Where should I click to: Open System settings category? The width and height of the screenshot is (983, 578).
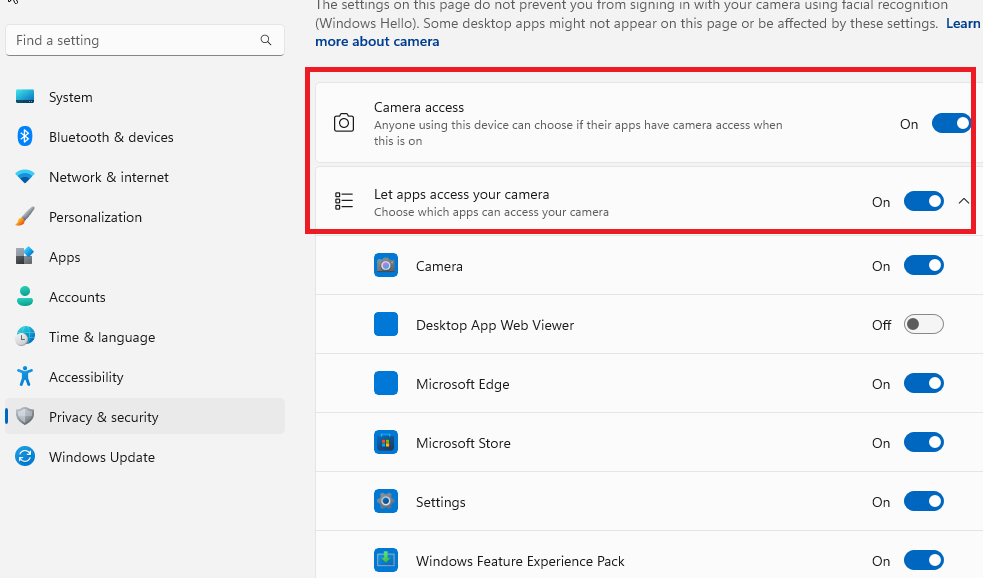tap(145, 97)
